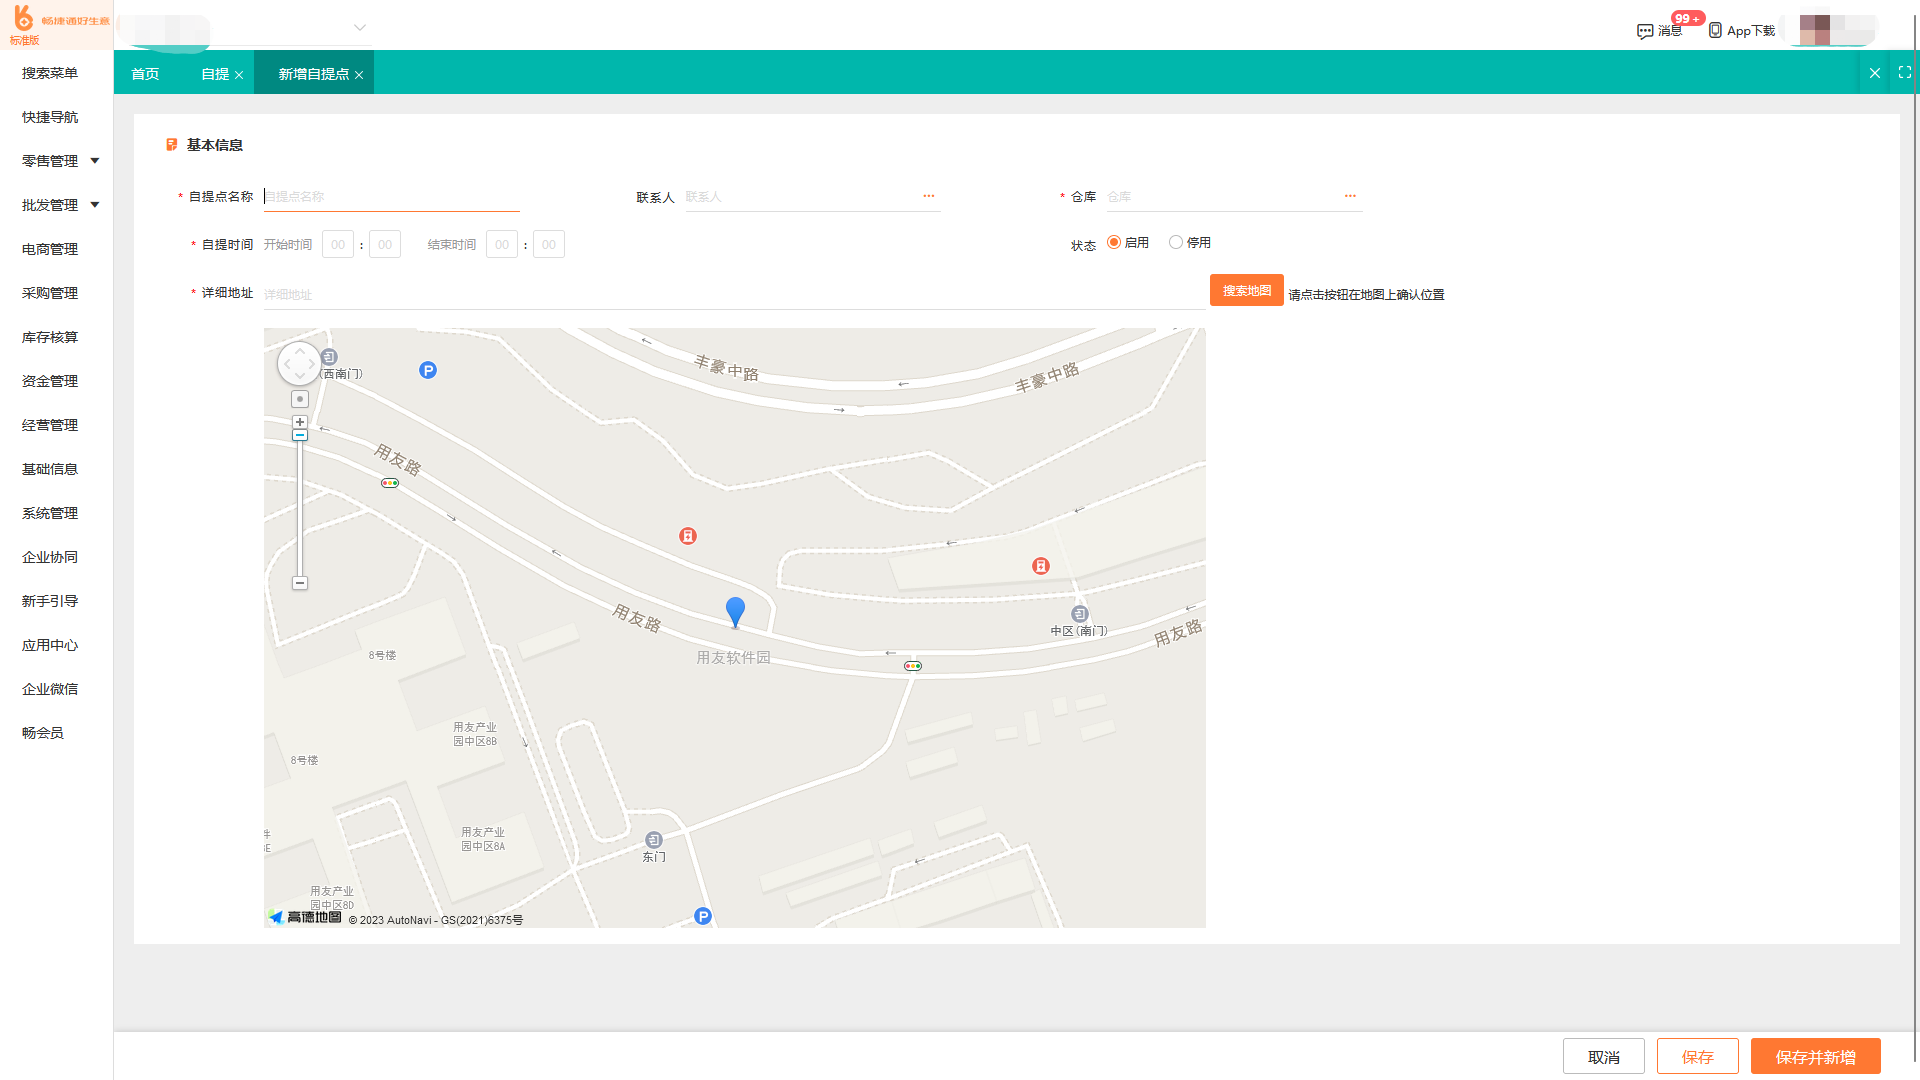
Task: Click 保存并新增 save and add button
Action: (1813, 1054)
